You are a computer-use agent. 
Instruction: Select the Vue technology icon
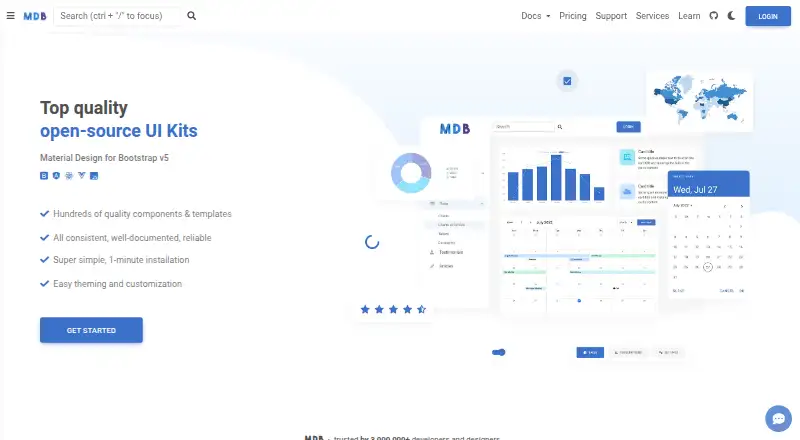(82, 176)
